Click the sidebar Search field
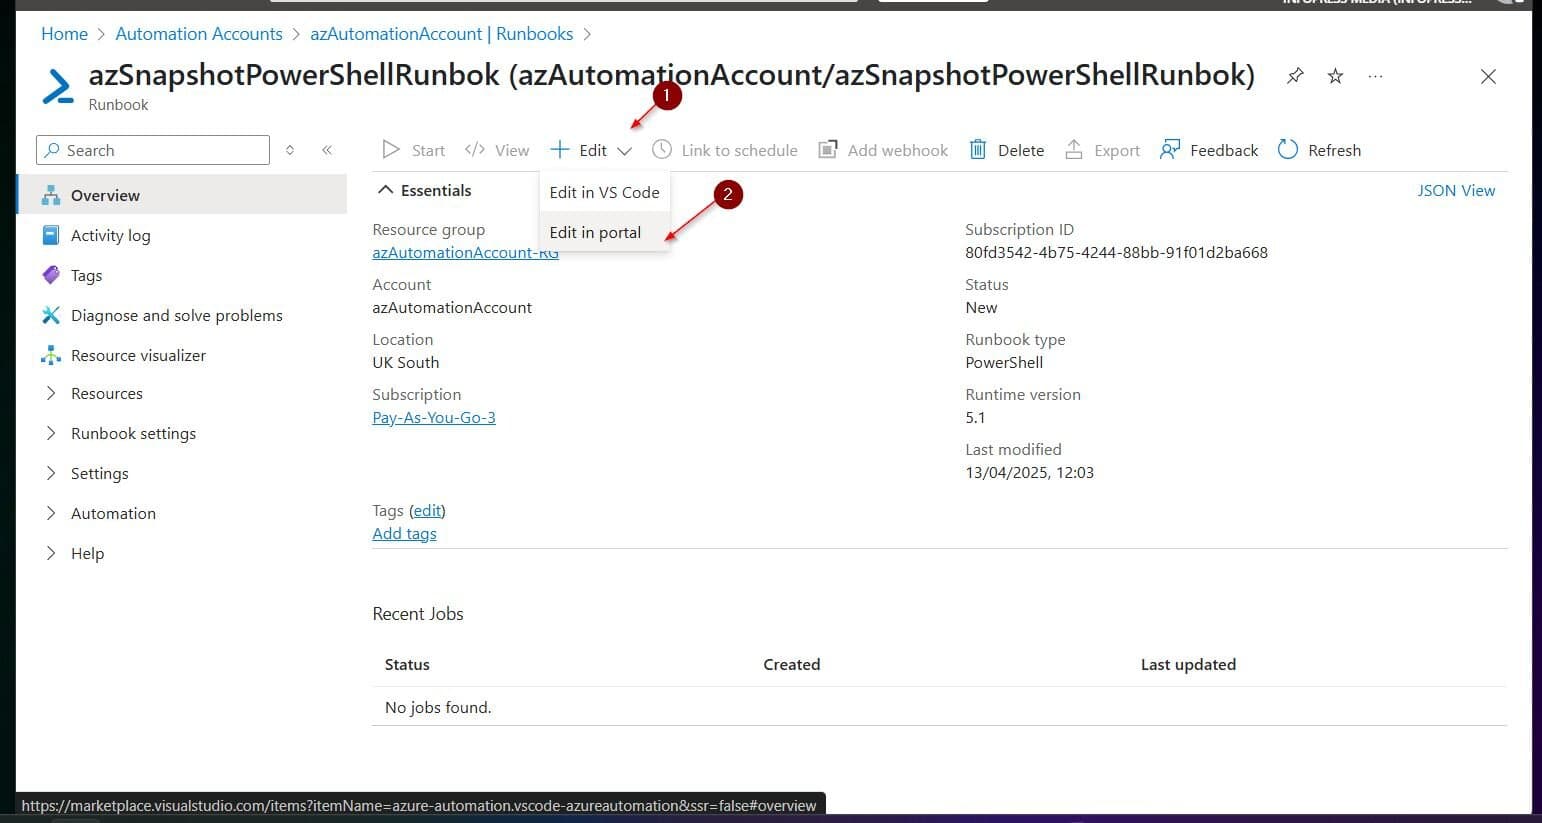 [x=150, y=149]
